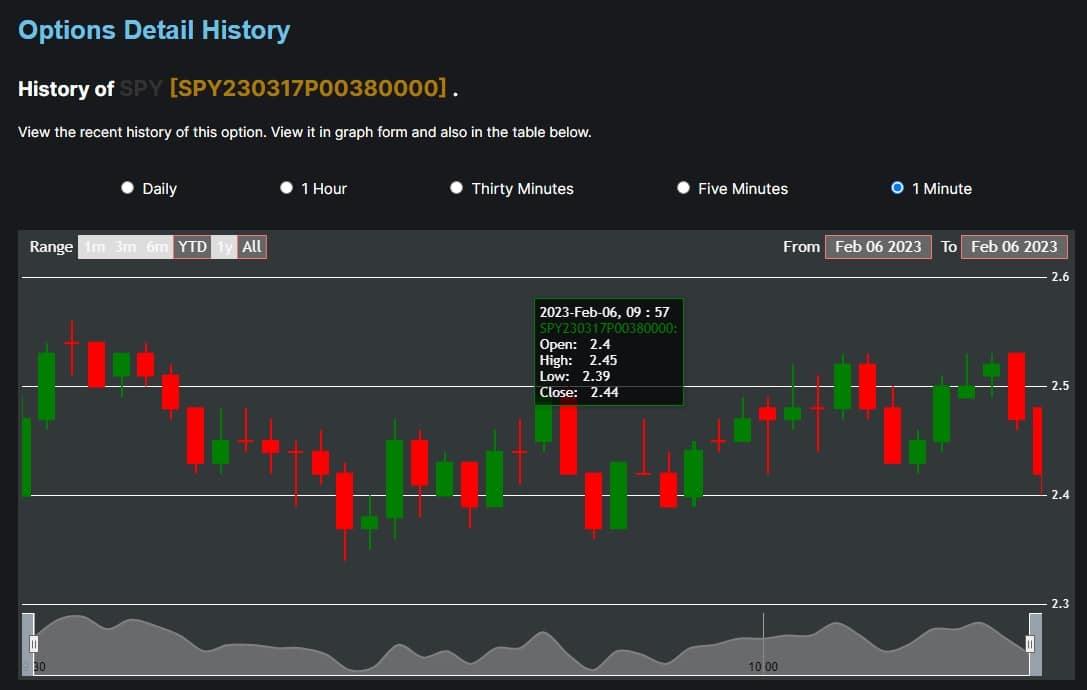Select the 1 Hour interval option

(287, 188)
